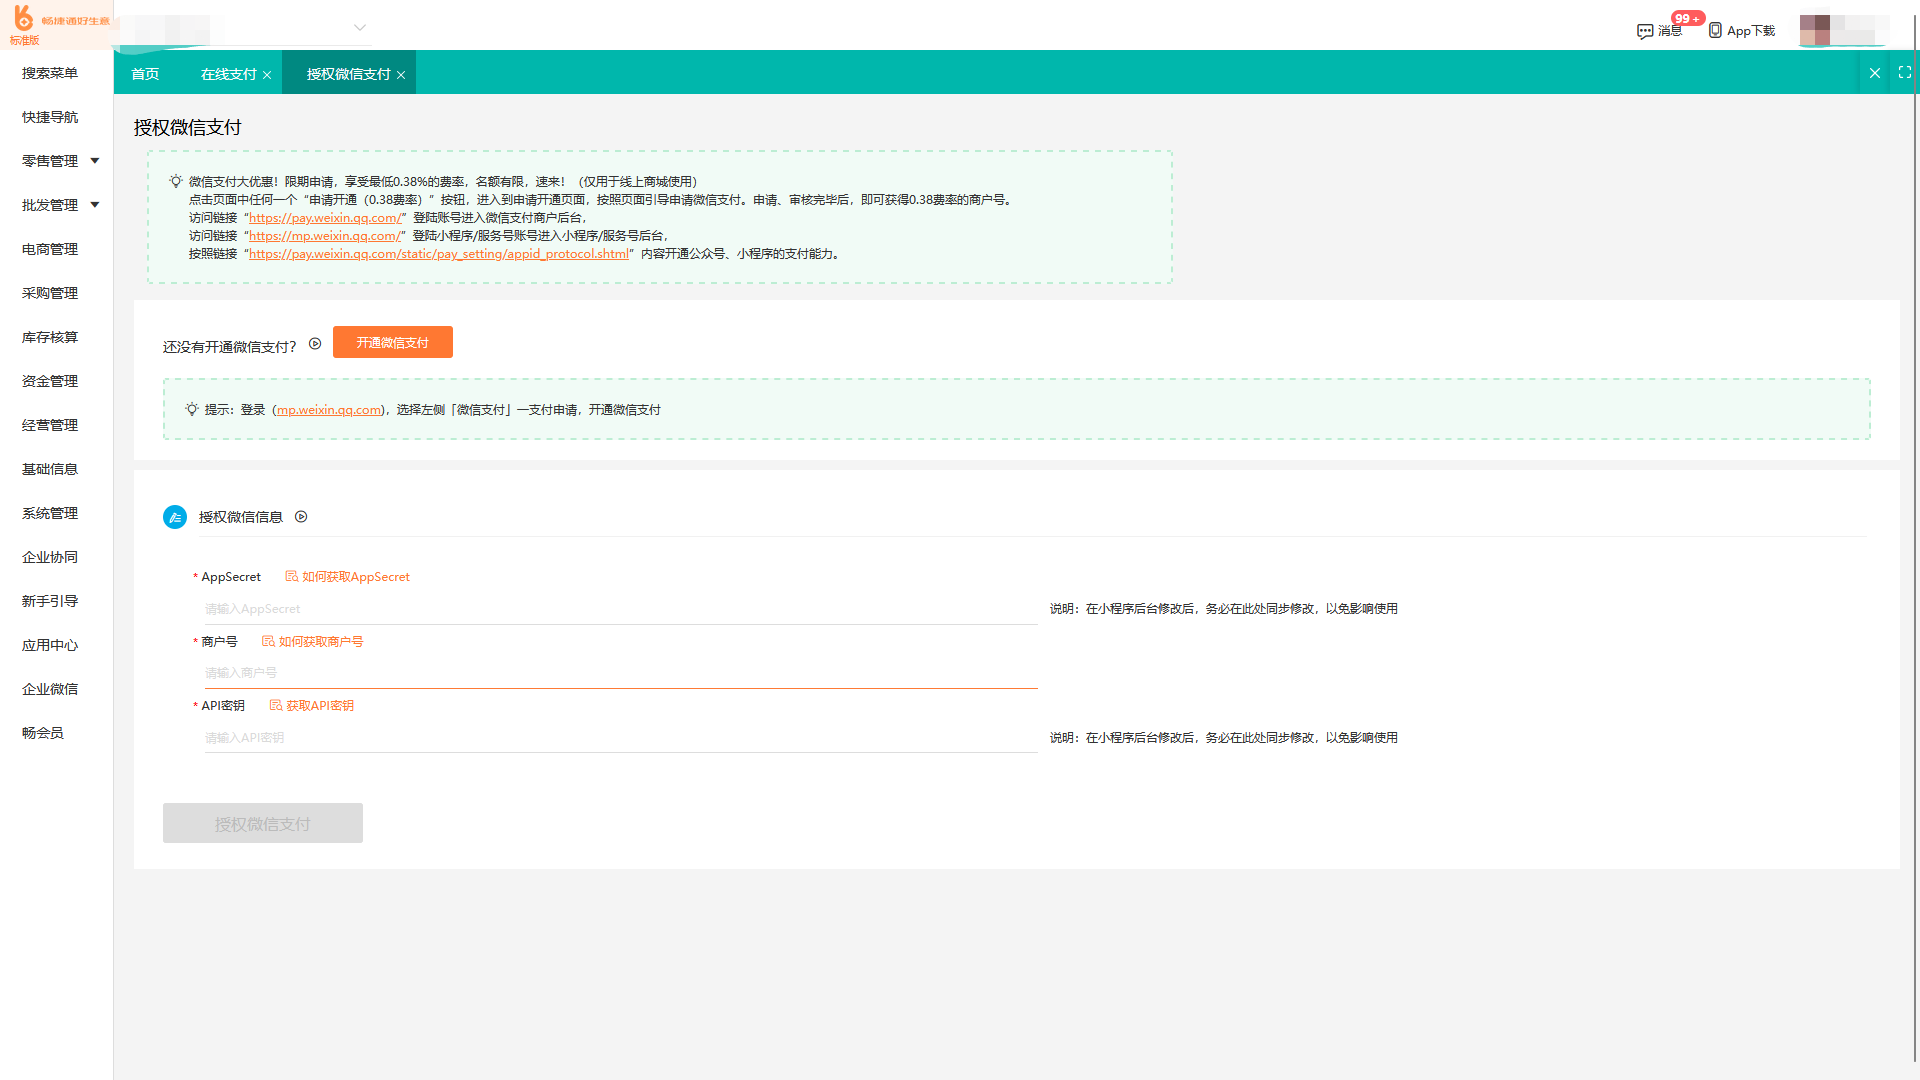This screenshot has height=1080, width=1920.
Task: Select the 授权微信支付 tab
Action: coord(348,73)
